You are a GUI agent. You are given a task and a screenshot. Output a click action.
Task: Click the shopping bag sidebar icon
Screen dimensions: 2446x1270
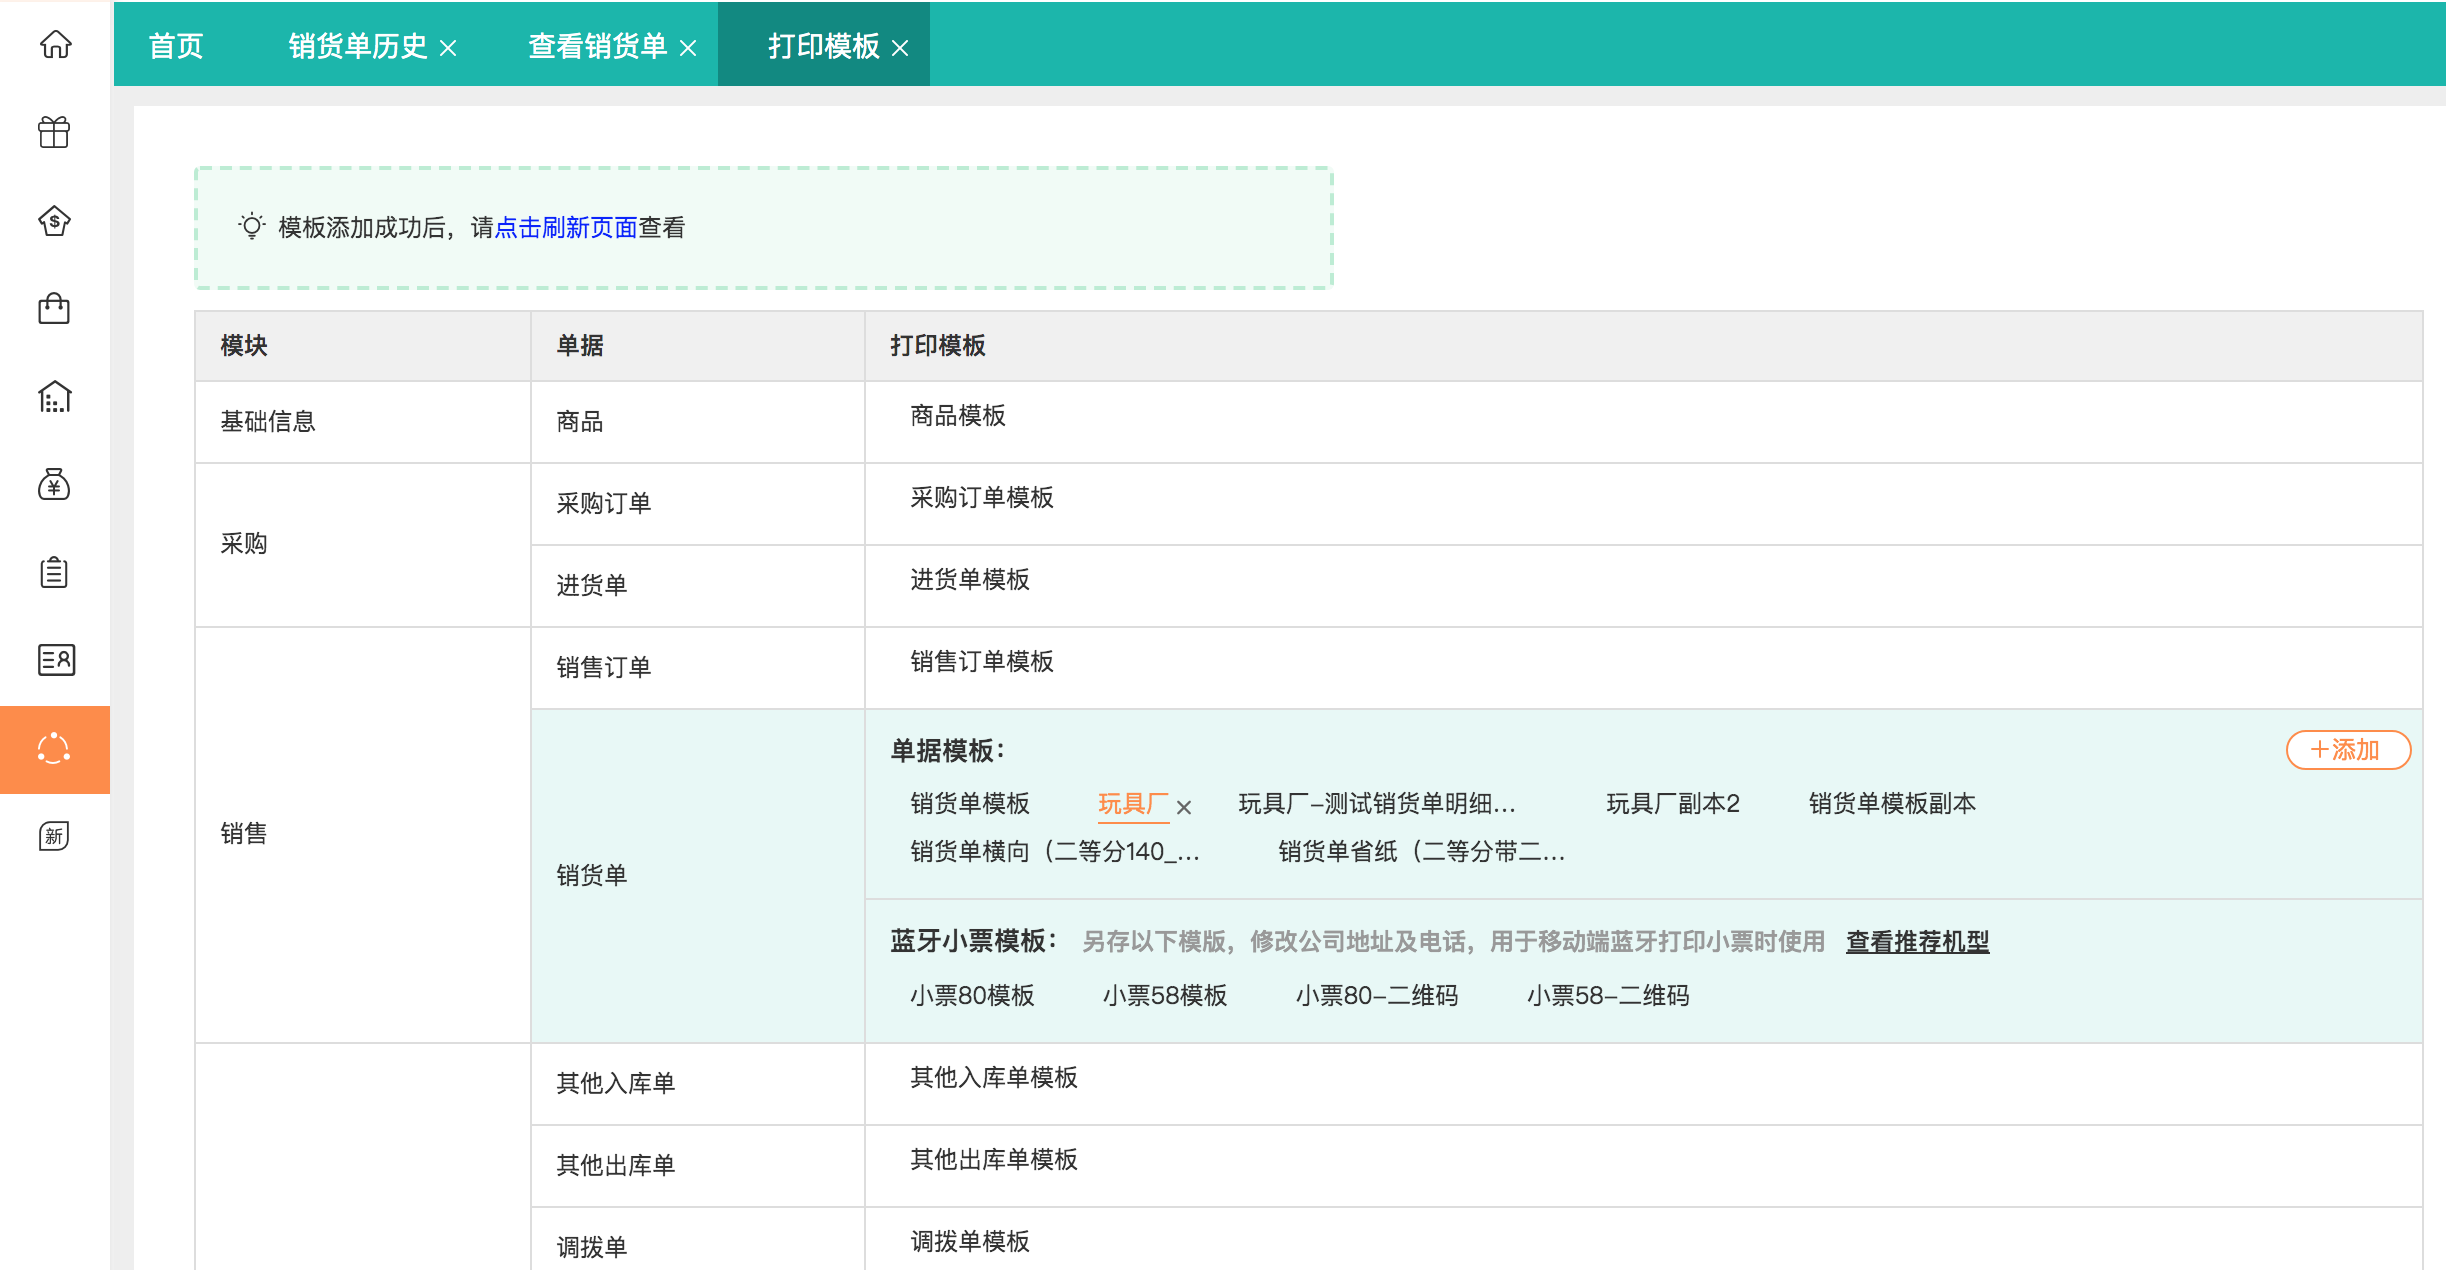point(55,307)
